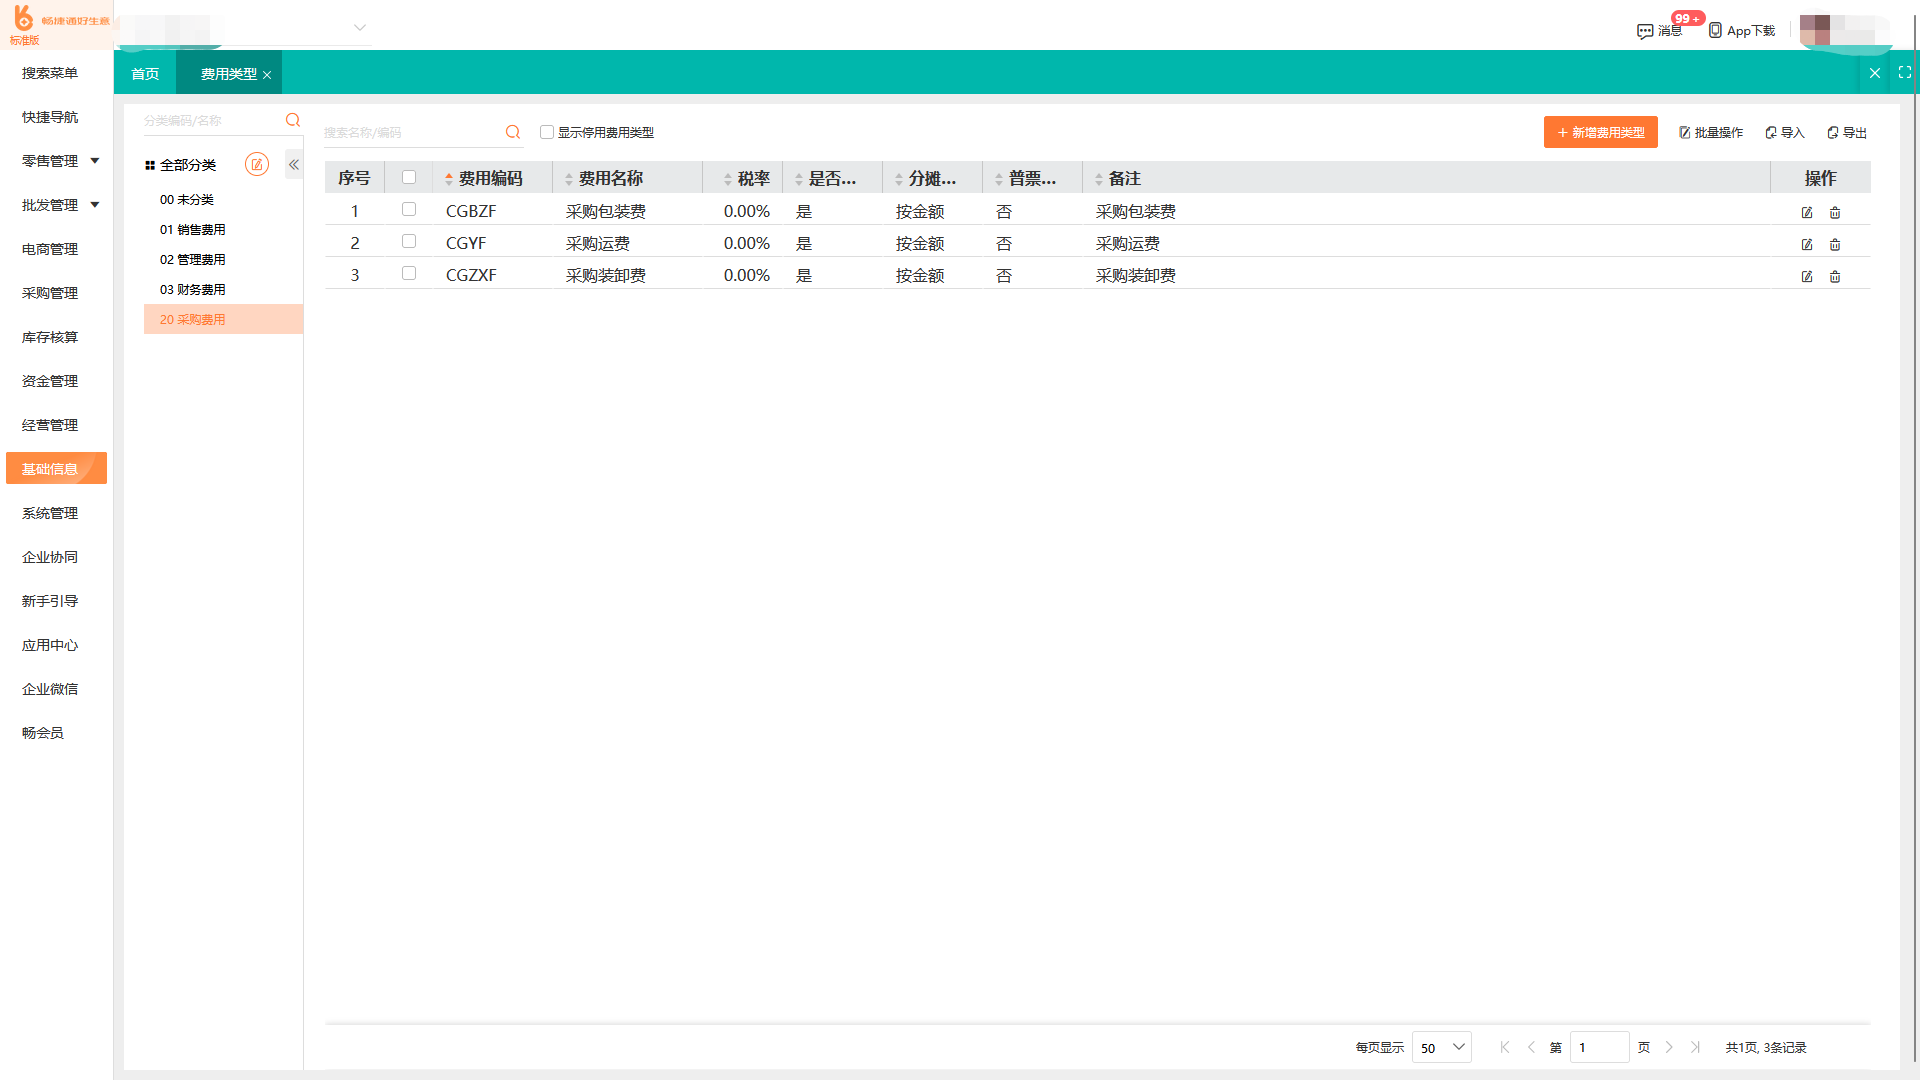Toggle 显示停用费用类型 checkbox
The image size is (1920, 1080).
click(x=545, y=131)
